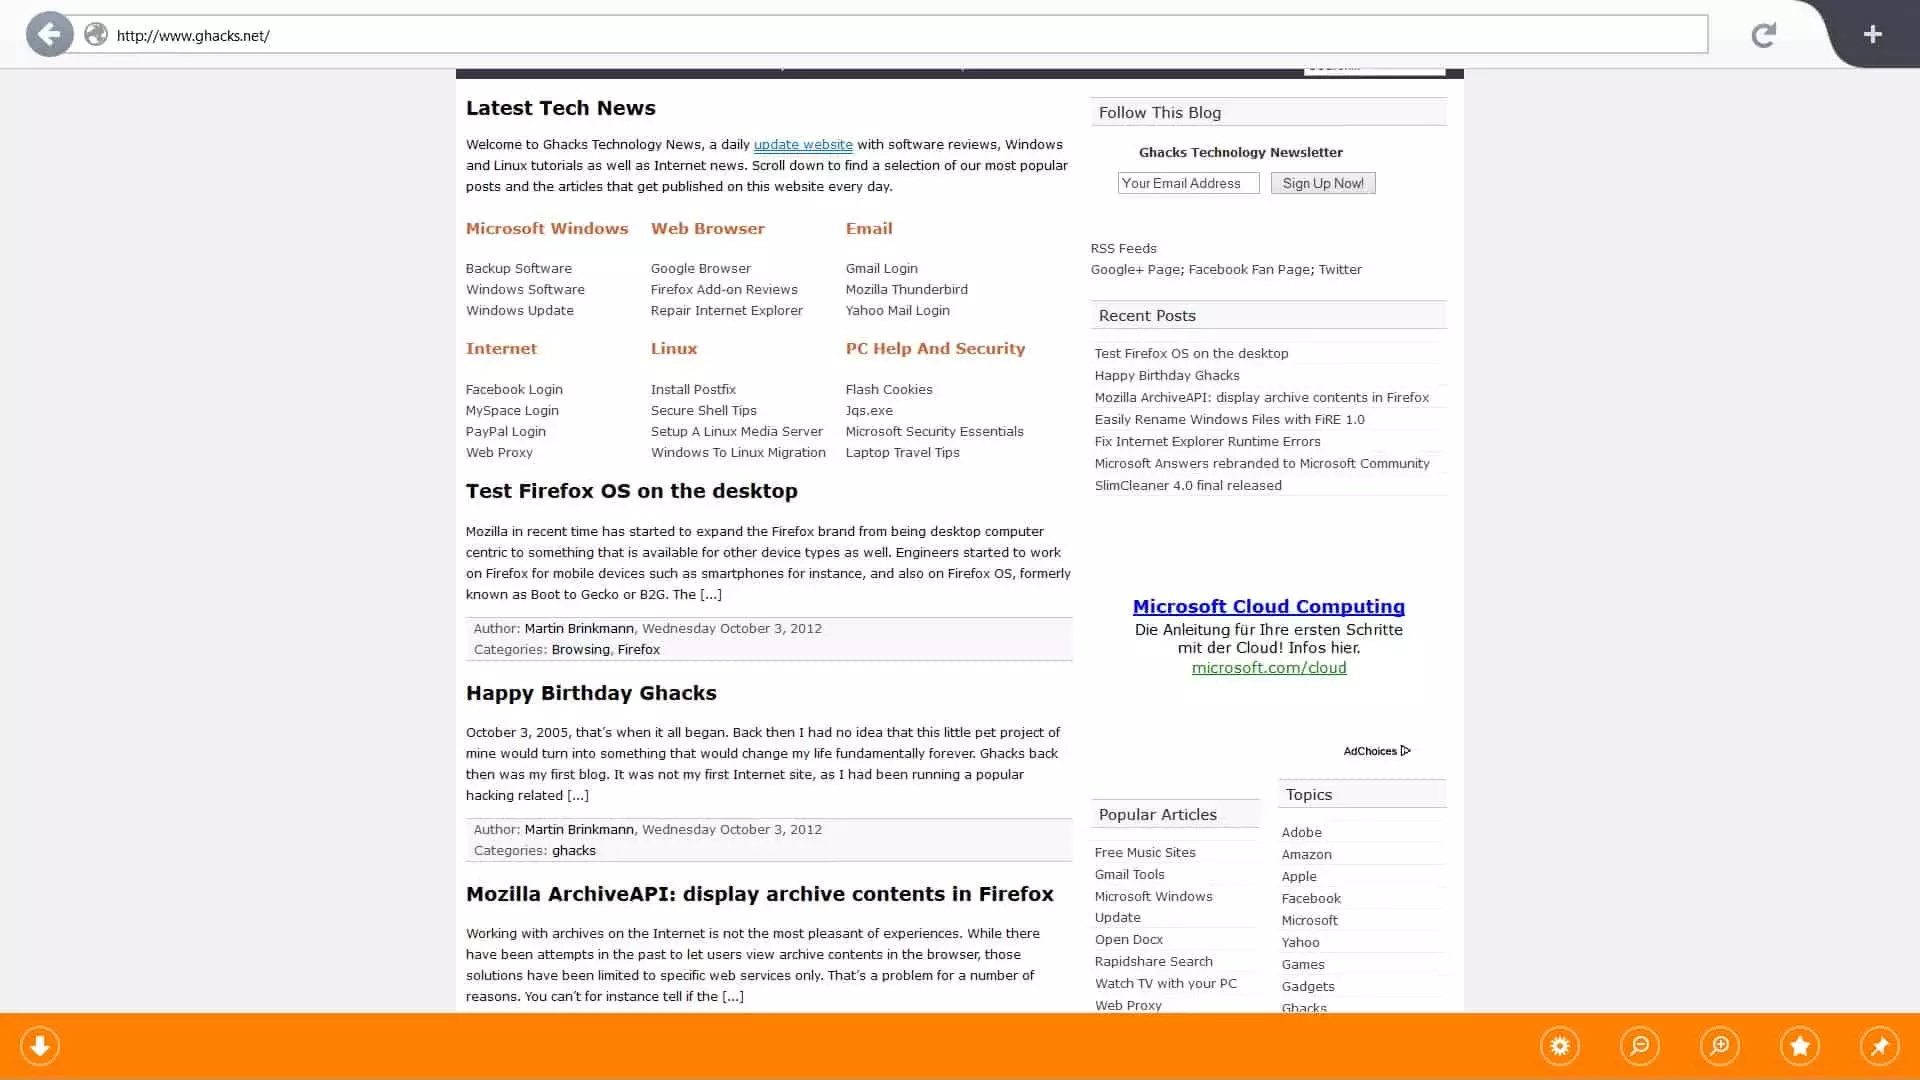The image size is (1920, 1080).
Task: Expand the Linux category section
Action: pyautogui.click(x=674, y=348)
